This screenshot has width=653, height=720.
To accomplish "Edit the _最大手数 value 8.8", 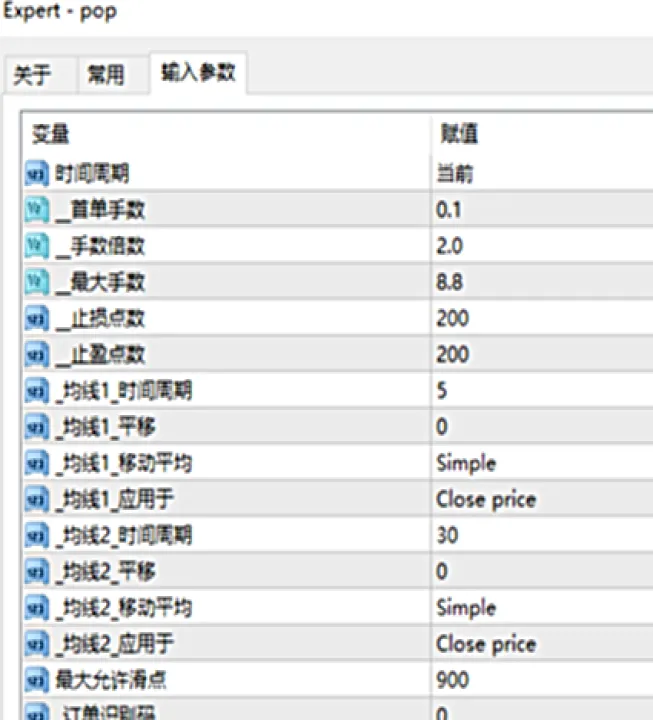I will 540,283.
